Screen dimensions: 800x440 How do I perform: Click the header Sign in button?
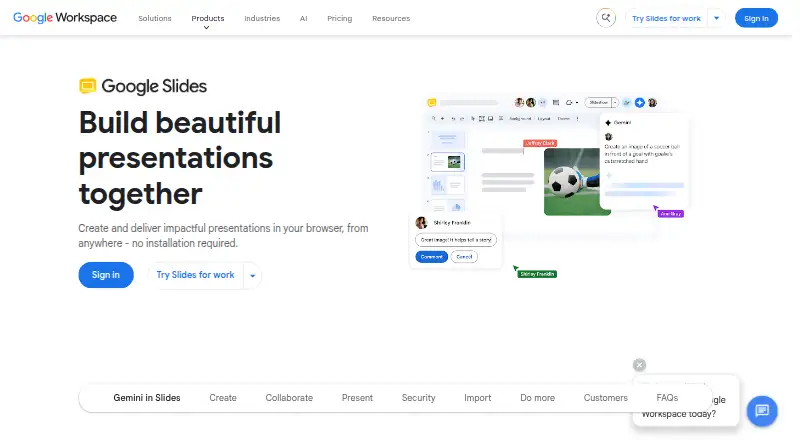[756, 18]
